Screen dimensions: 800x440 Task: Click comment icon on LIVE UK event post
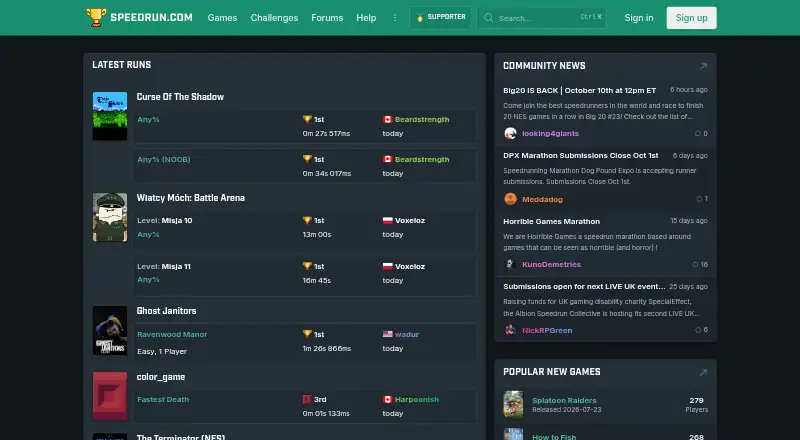697,330
